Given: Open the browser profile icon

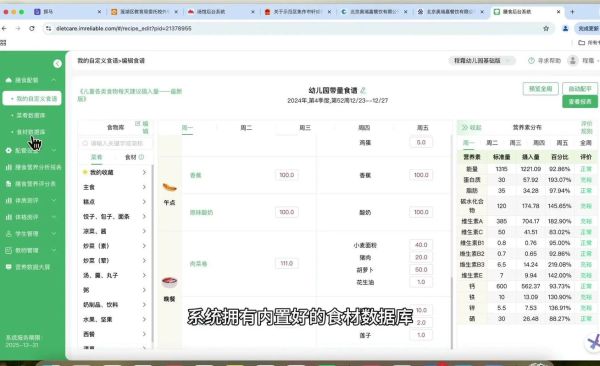Looking at the screenshot, I should point(565,28).
